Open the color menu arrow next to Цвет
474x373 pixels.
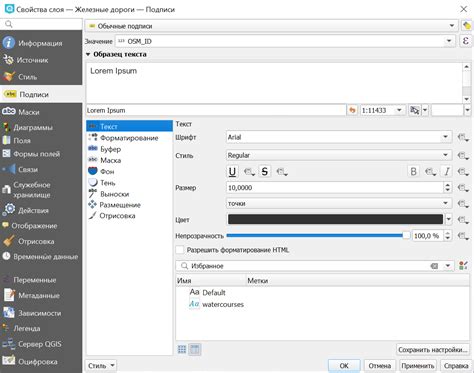click(x=449, y=219)
